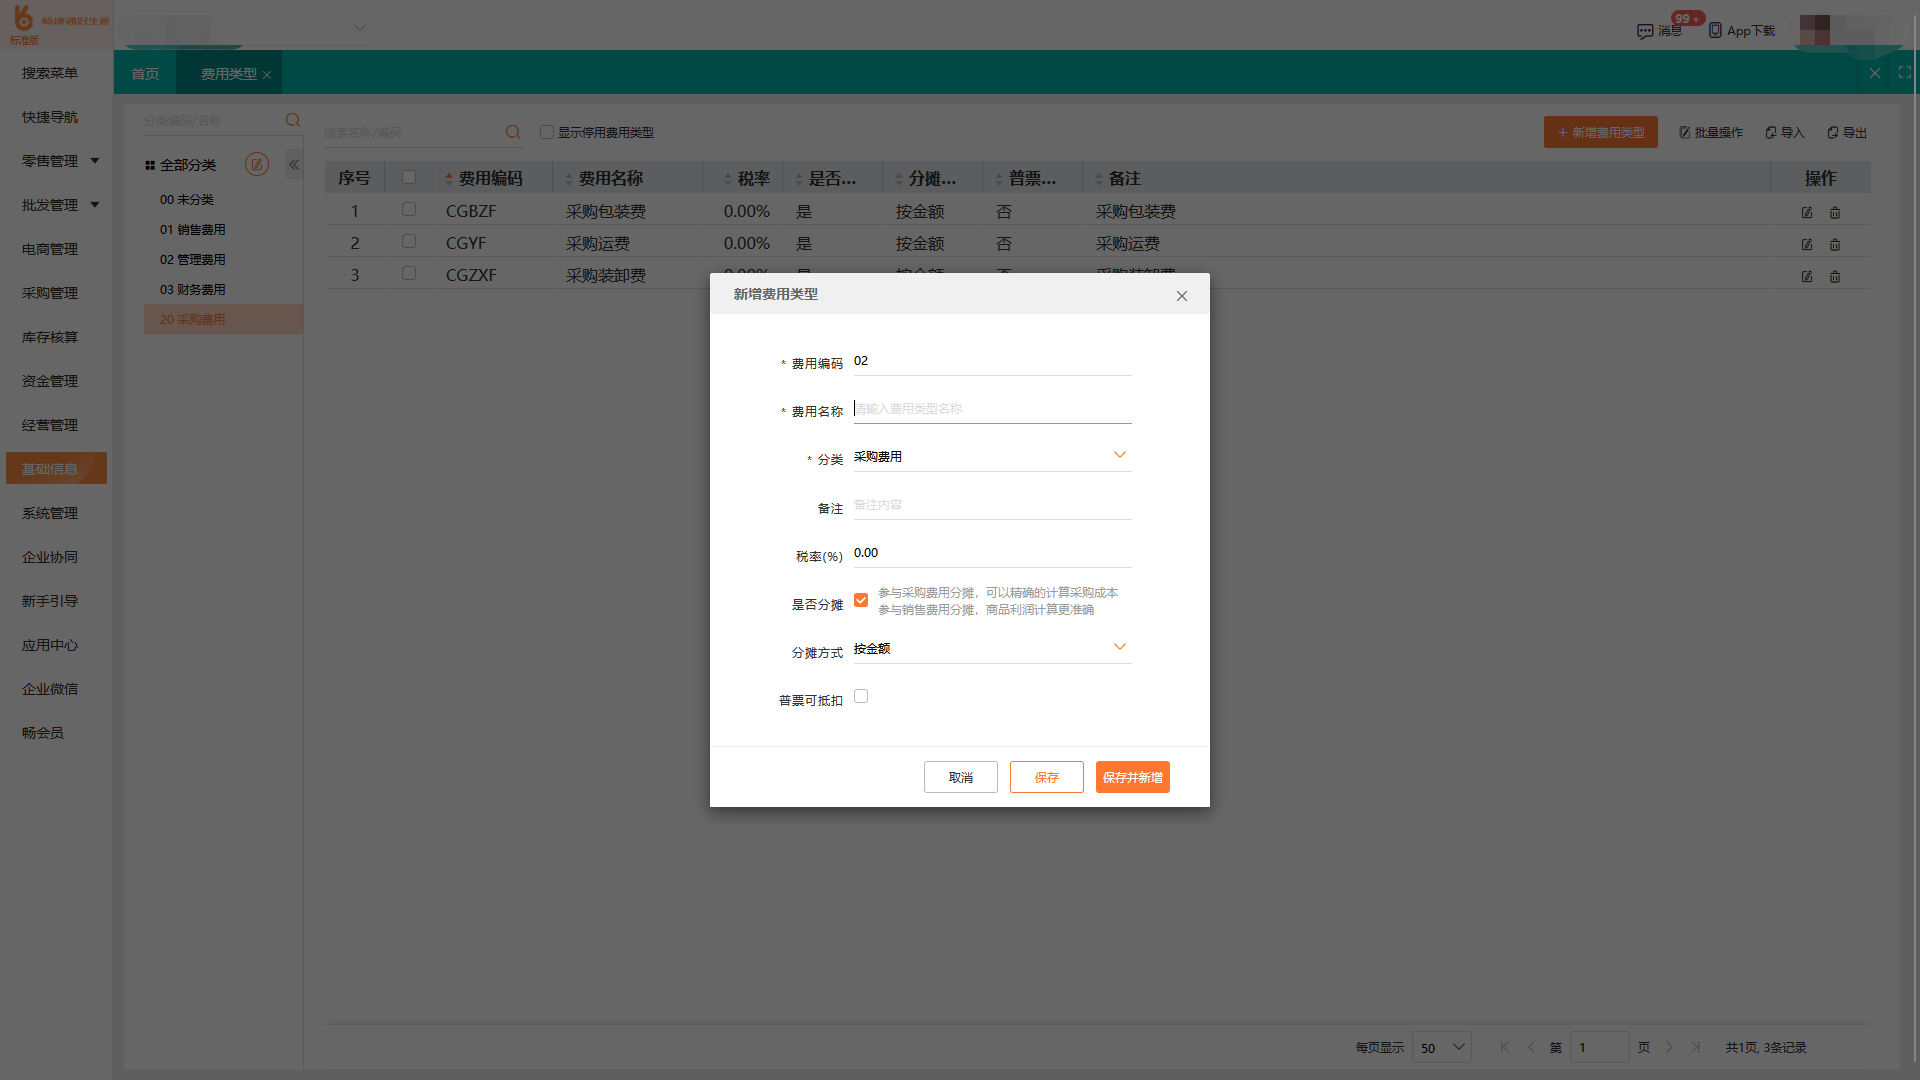The height and width of the screenshot is (1080, 1920).
Task: Click 税率 value 0.00 input field
Action: pos(992,553)
